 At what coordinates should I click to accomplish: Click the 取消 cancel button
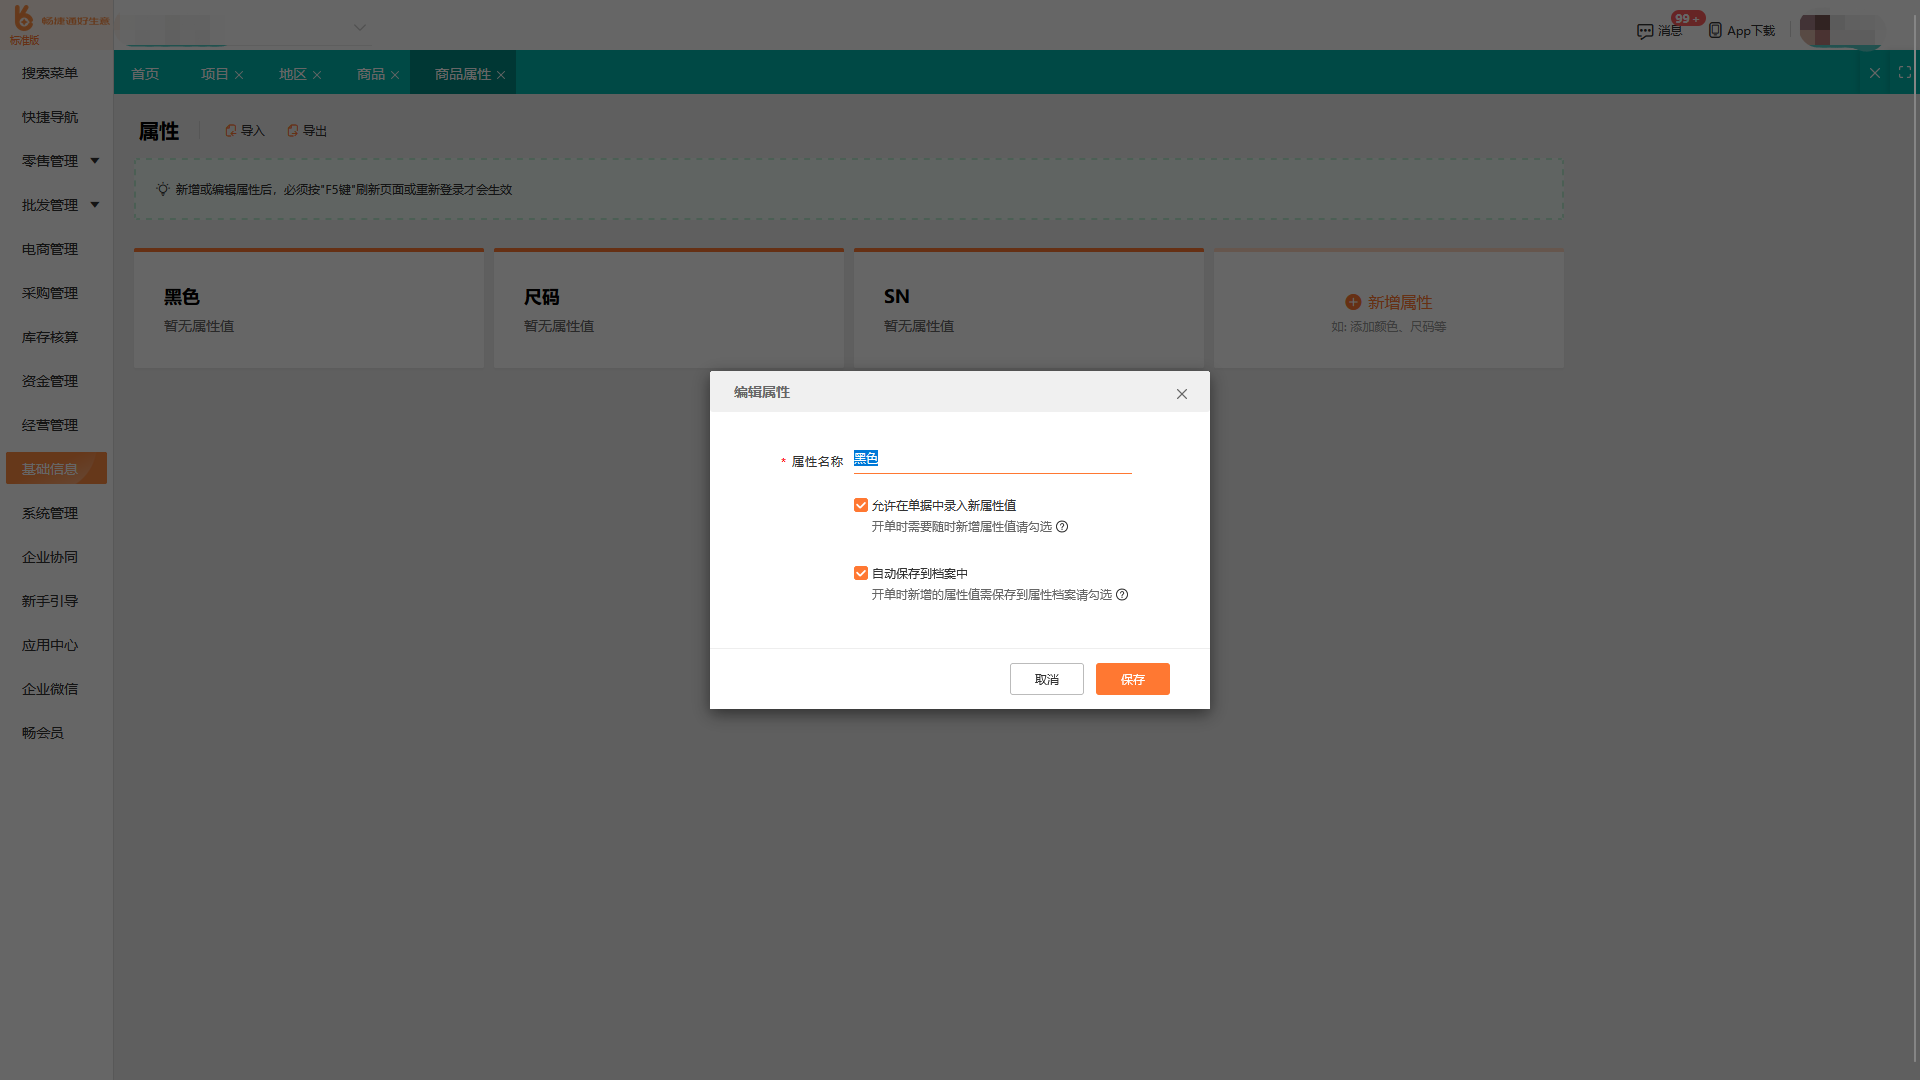[1047, 678]
